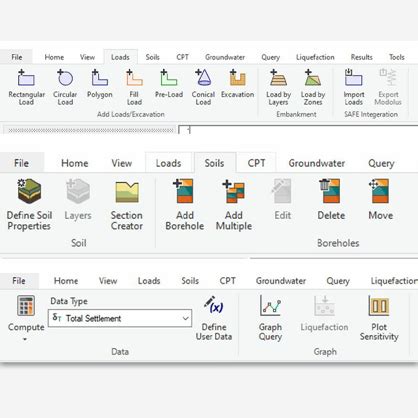Expand the Compute button dropdown arrow

pos(25,340)
